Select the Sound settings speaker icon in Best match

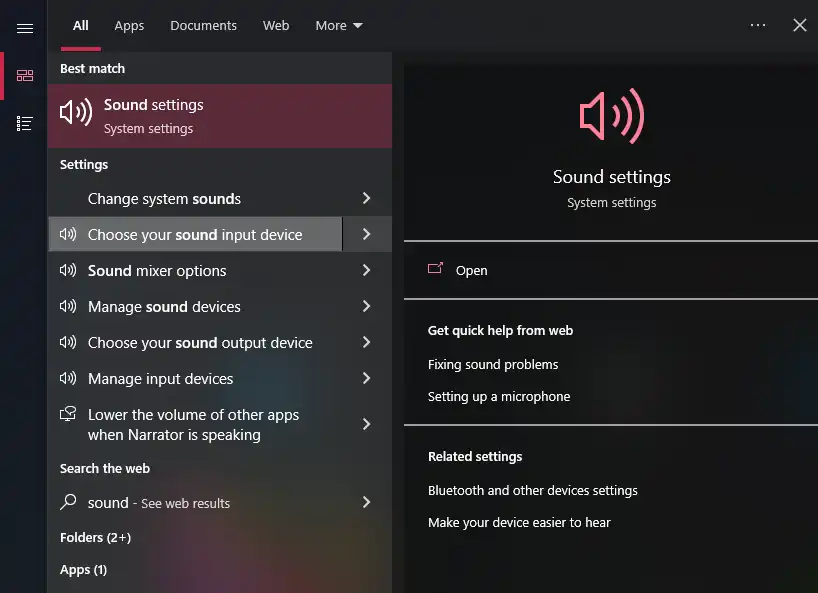(x=76, y=112)
